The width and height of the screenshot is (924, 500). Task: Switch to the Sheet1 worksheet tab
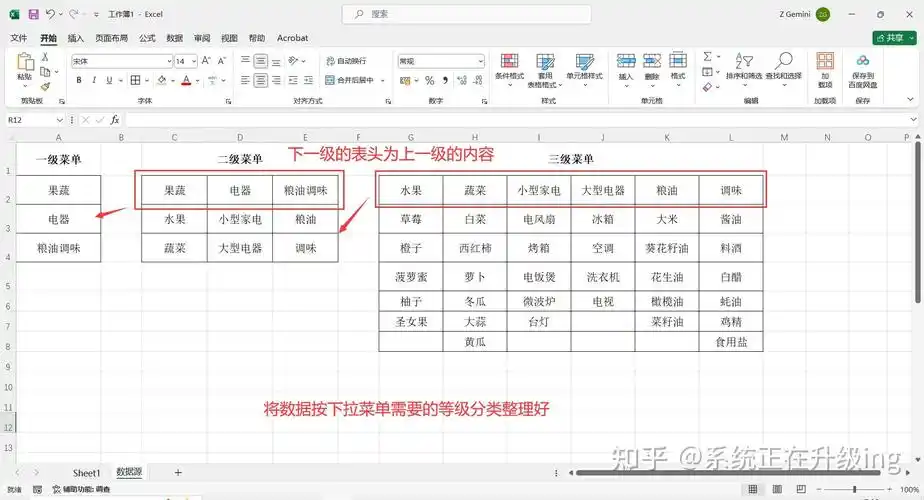tap(86, 472)
